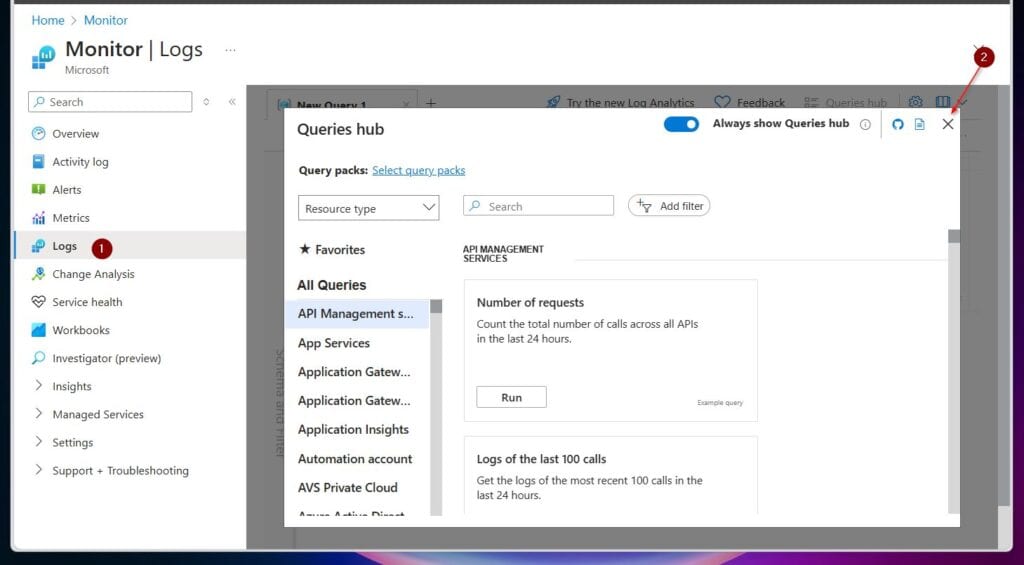Open the documentation icon in Queries hub
The height and width of the screenshot is (565, 1024).
[920, 124]
